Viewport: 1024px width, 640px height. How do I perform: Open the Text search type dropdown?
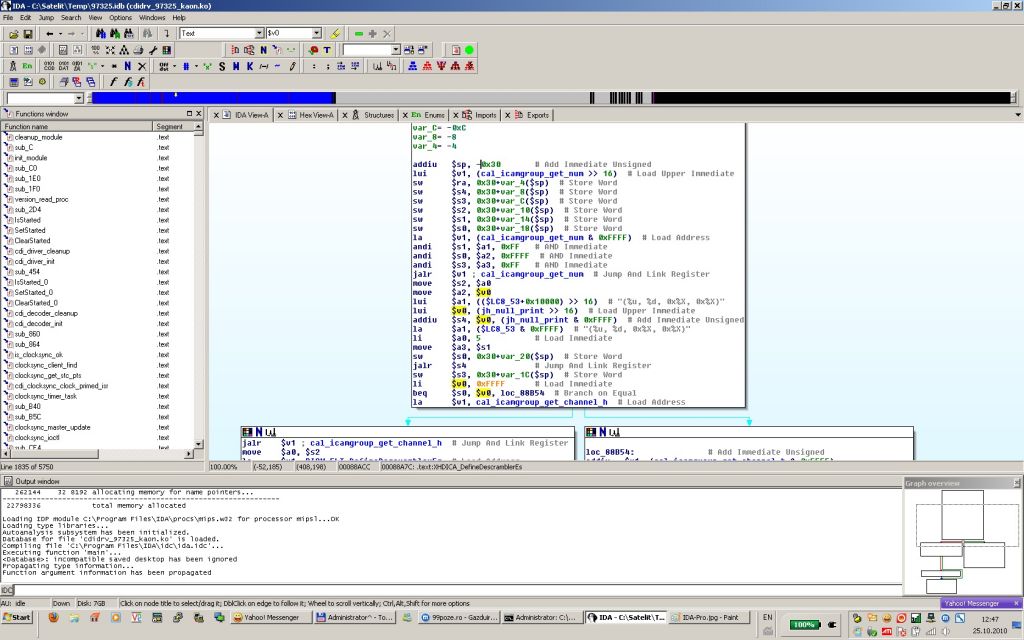coord(259,34)
